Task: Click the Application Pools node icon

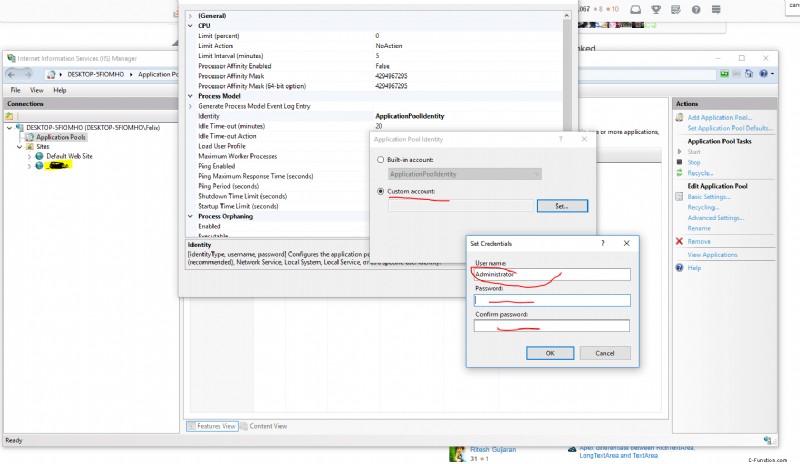Action: (x=29, y=137)
